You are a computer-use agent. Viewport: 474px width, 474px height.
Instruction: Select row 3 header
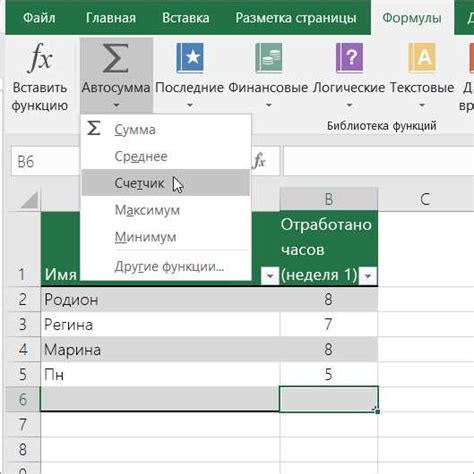[23, 324]
